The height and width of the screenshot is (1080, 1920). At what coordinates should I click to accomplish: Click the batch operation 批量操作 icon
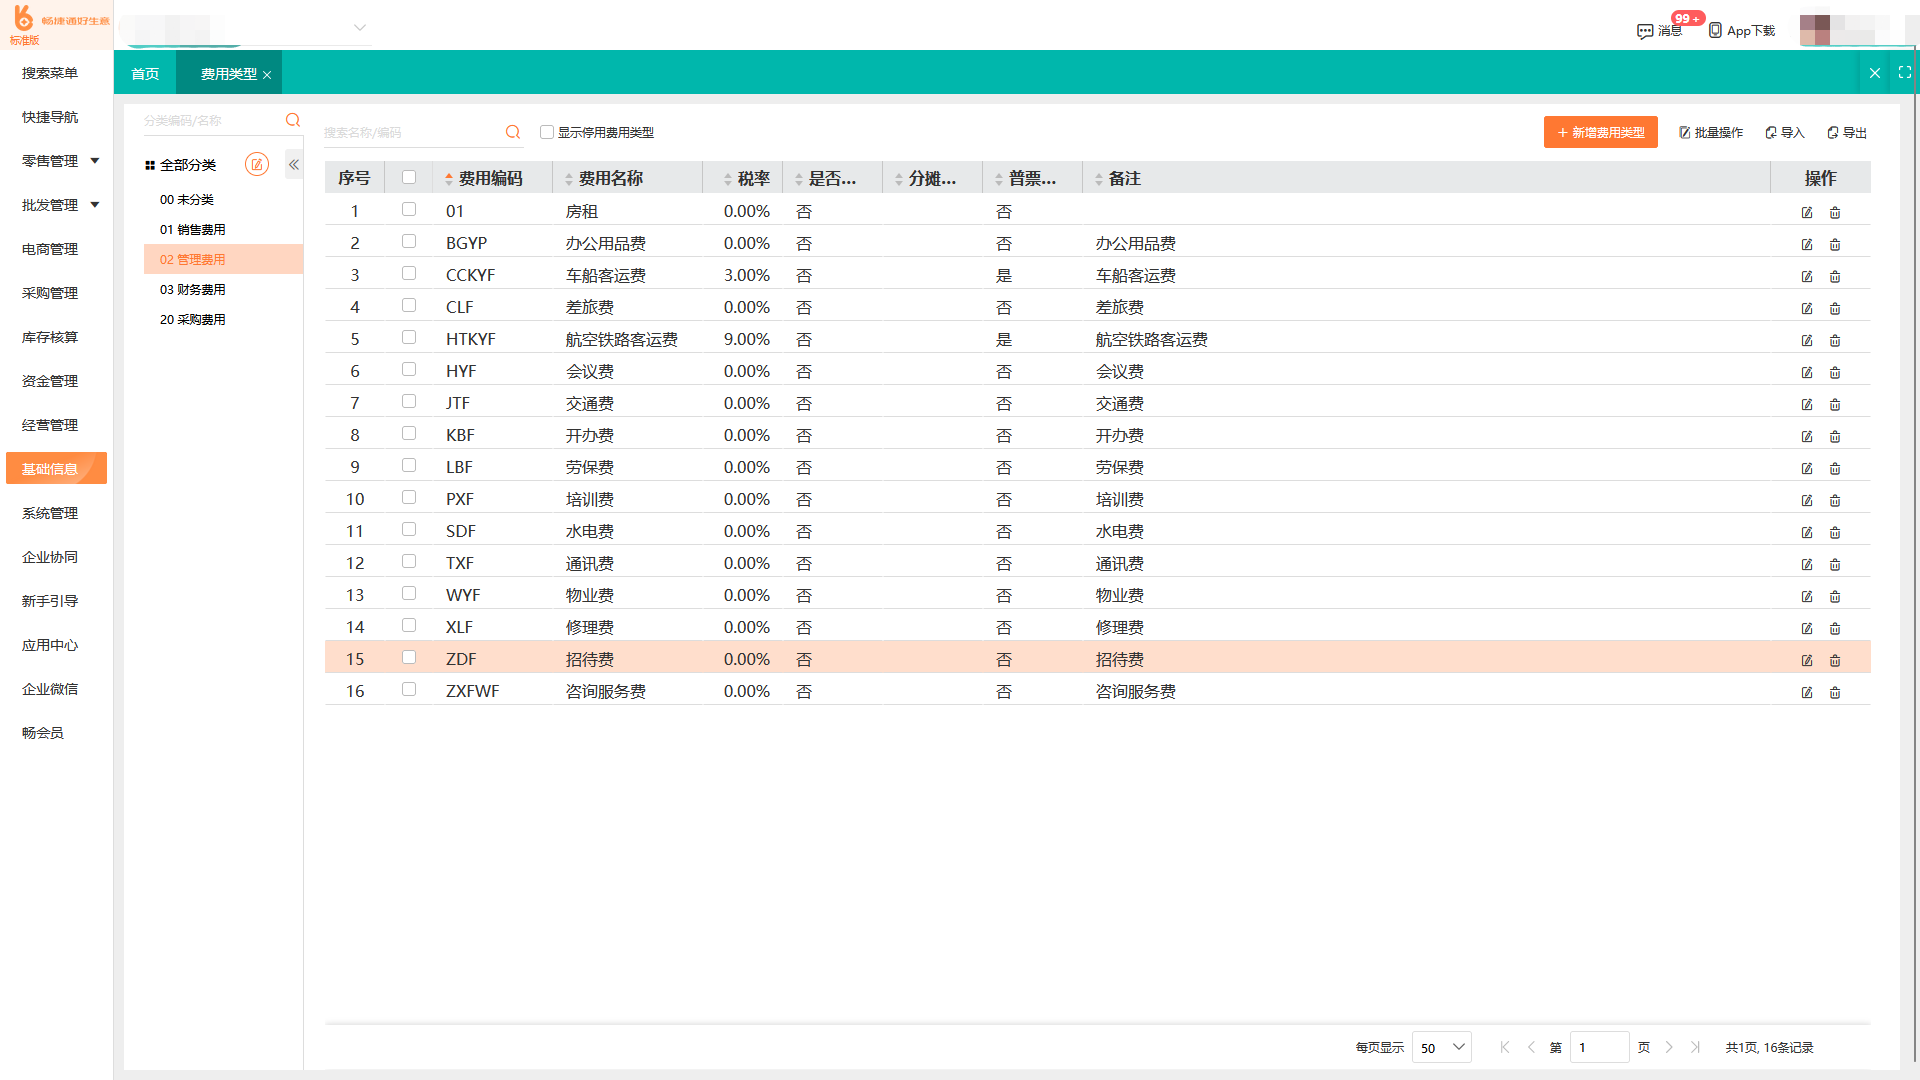[x=1709, y=131]
